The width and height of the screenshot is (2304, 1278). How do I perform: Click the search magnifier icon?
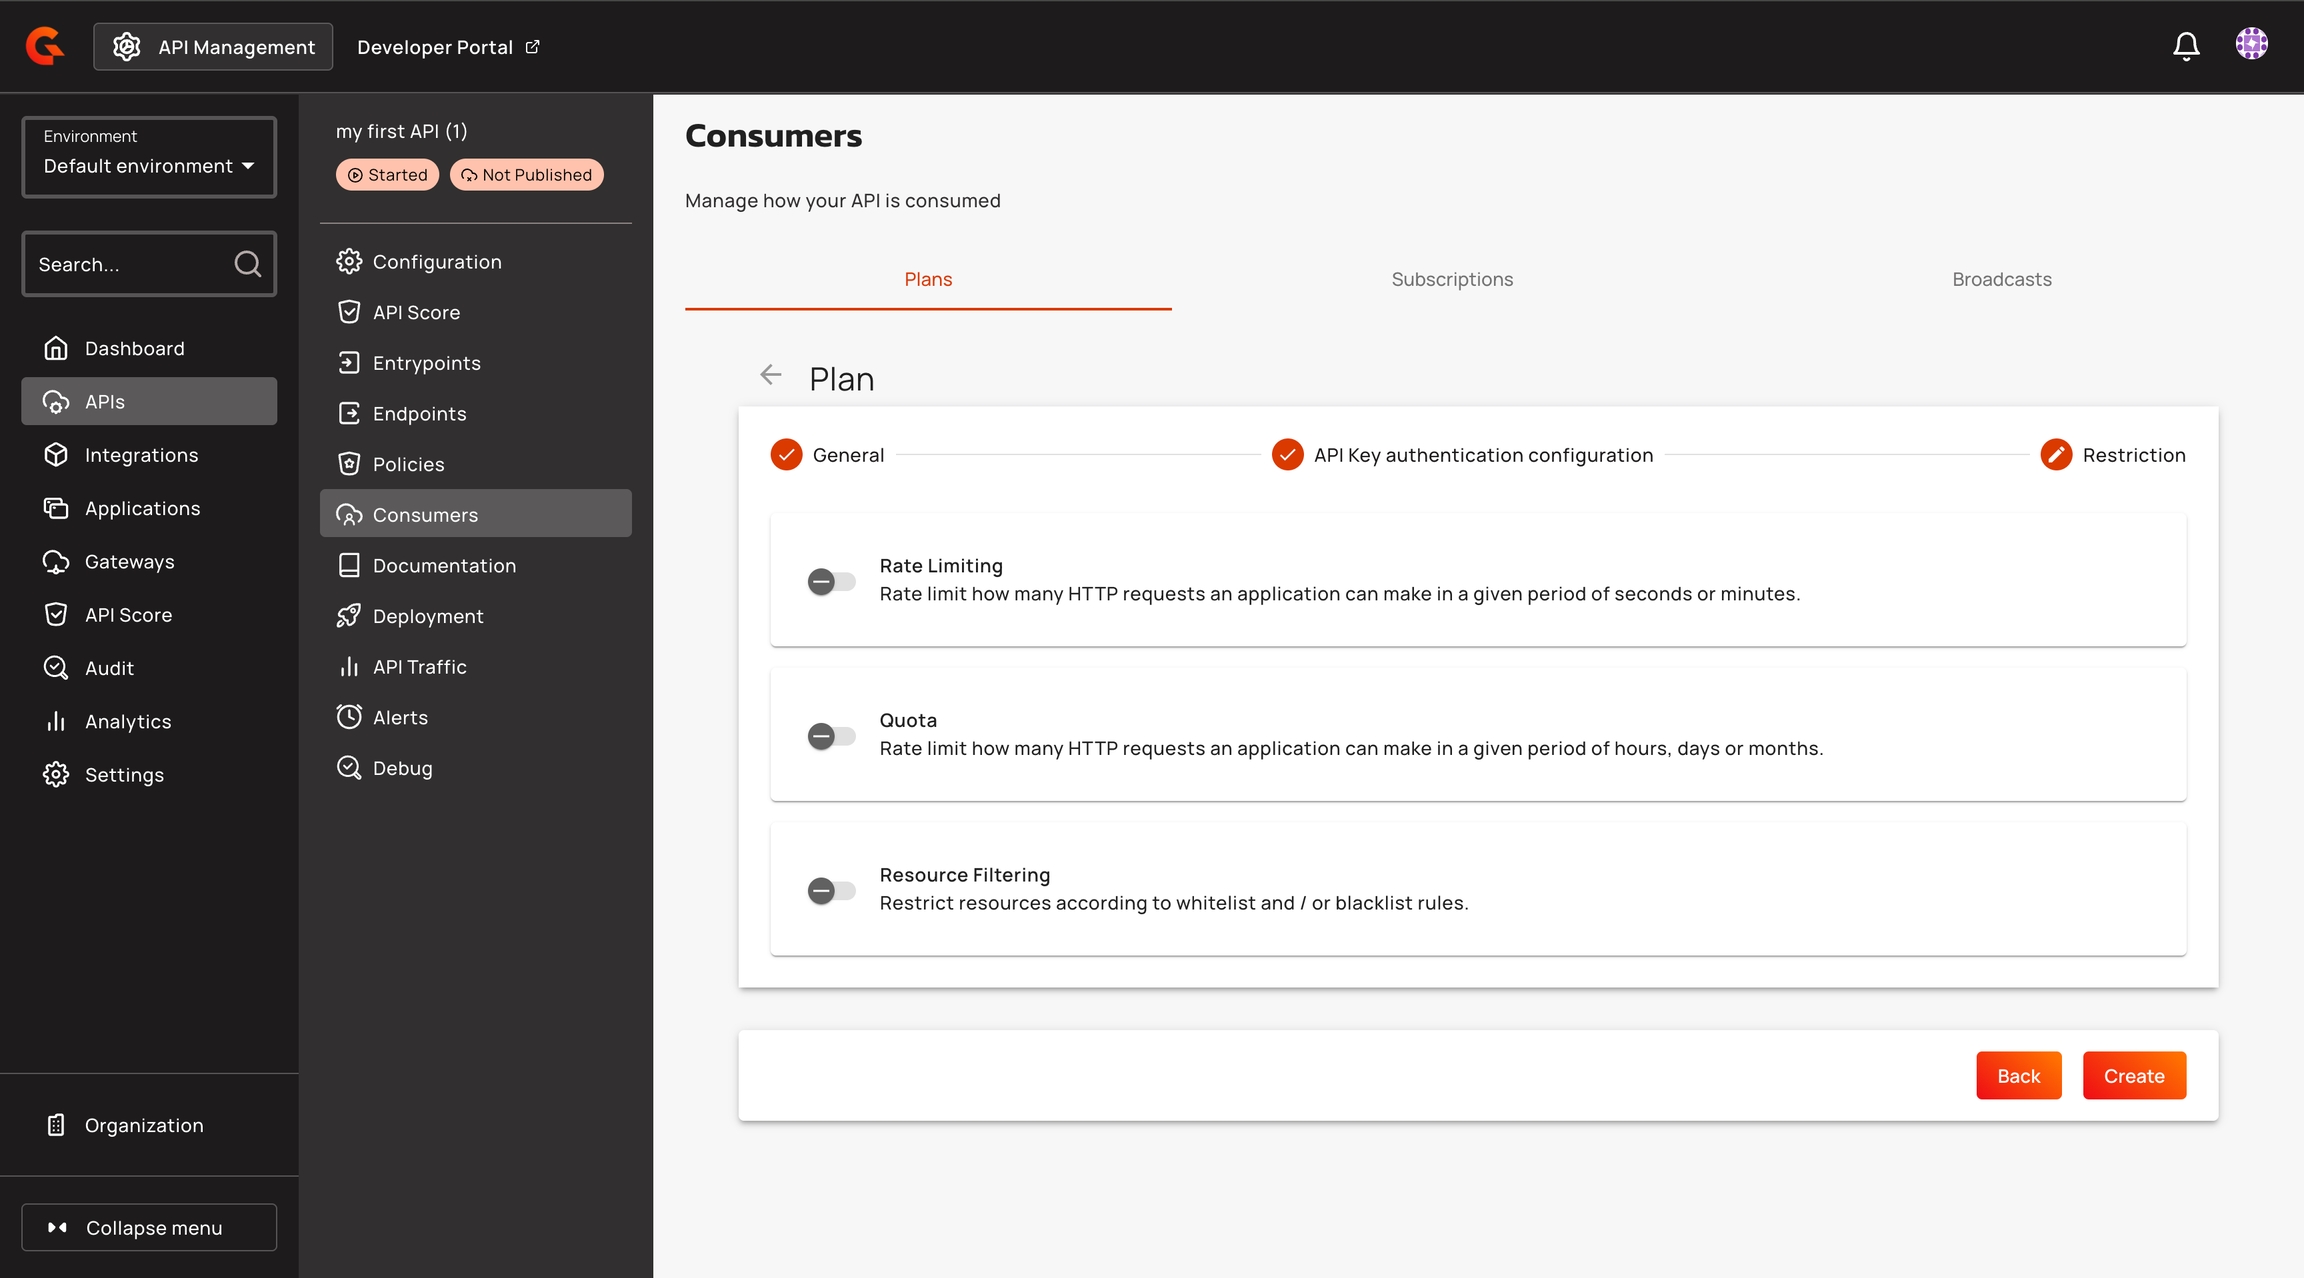(247, 264)
